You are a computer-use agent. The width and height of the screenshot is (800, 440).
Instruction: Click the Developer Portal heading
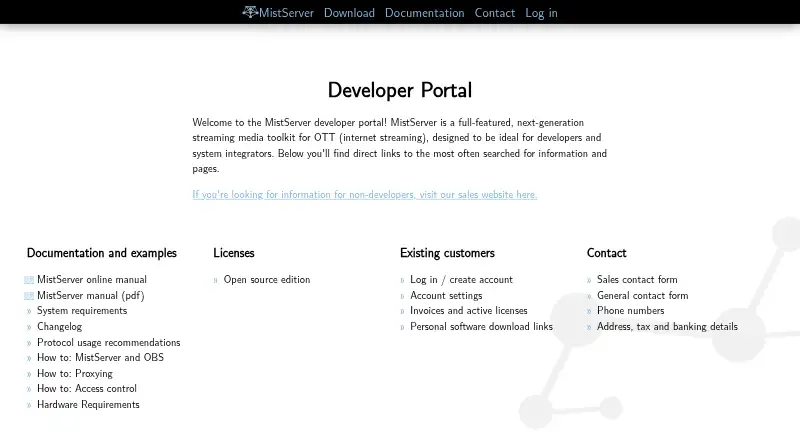pyautogui.click(x=400, y=90)
